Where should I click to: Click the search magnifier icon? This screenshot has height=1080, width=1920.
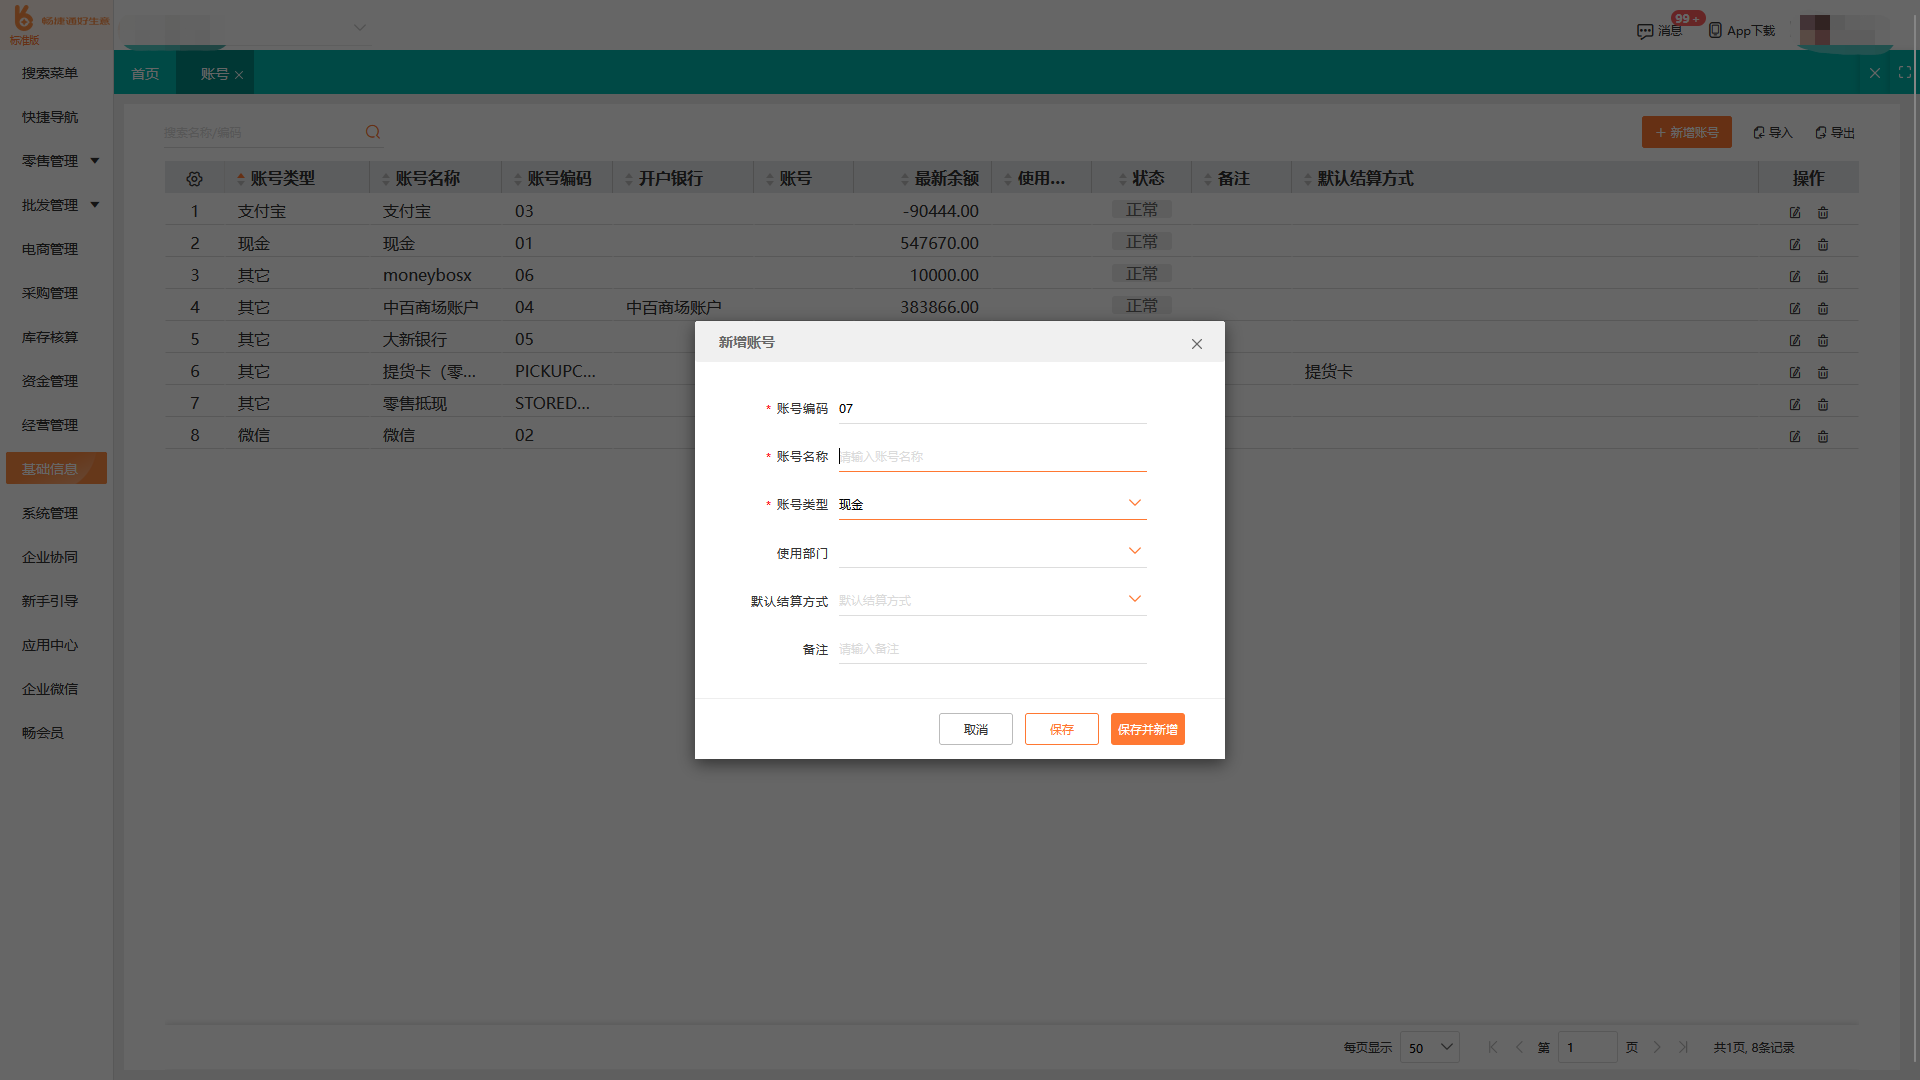373,132
